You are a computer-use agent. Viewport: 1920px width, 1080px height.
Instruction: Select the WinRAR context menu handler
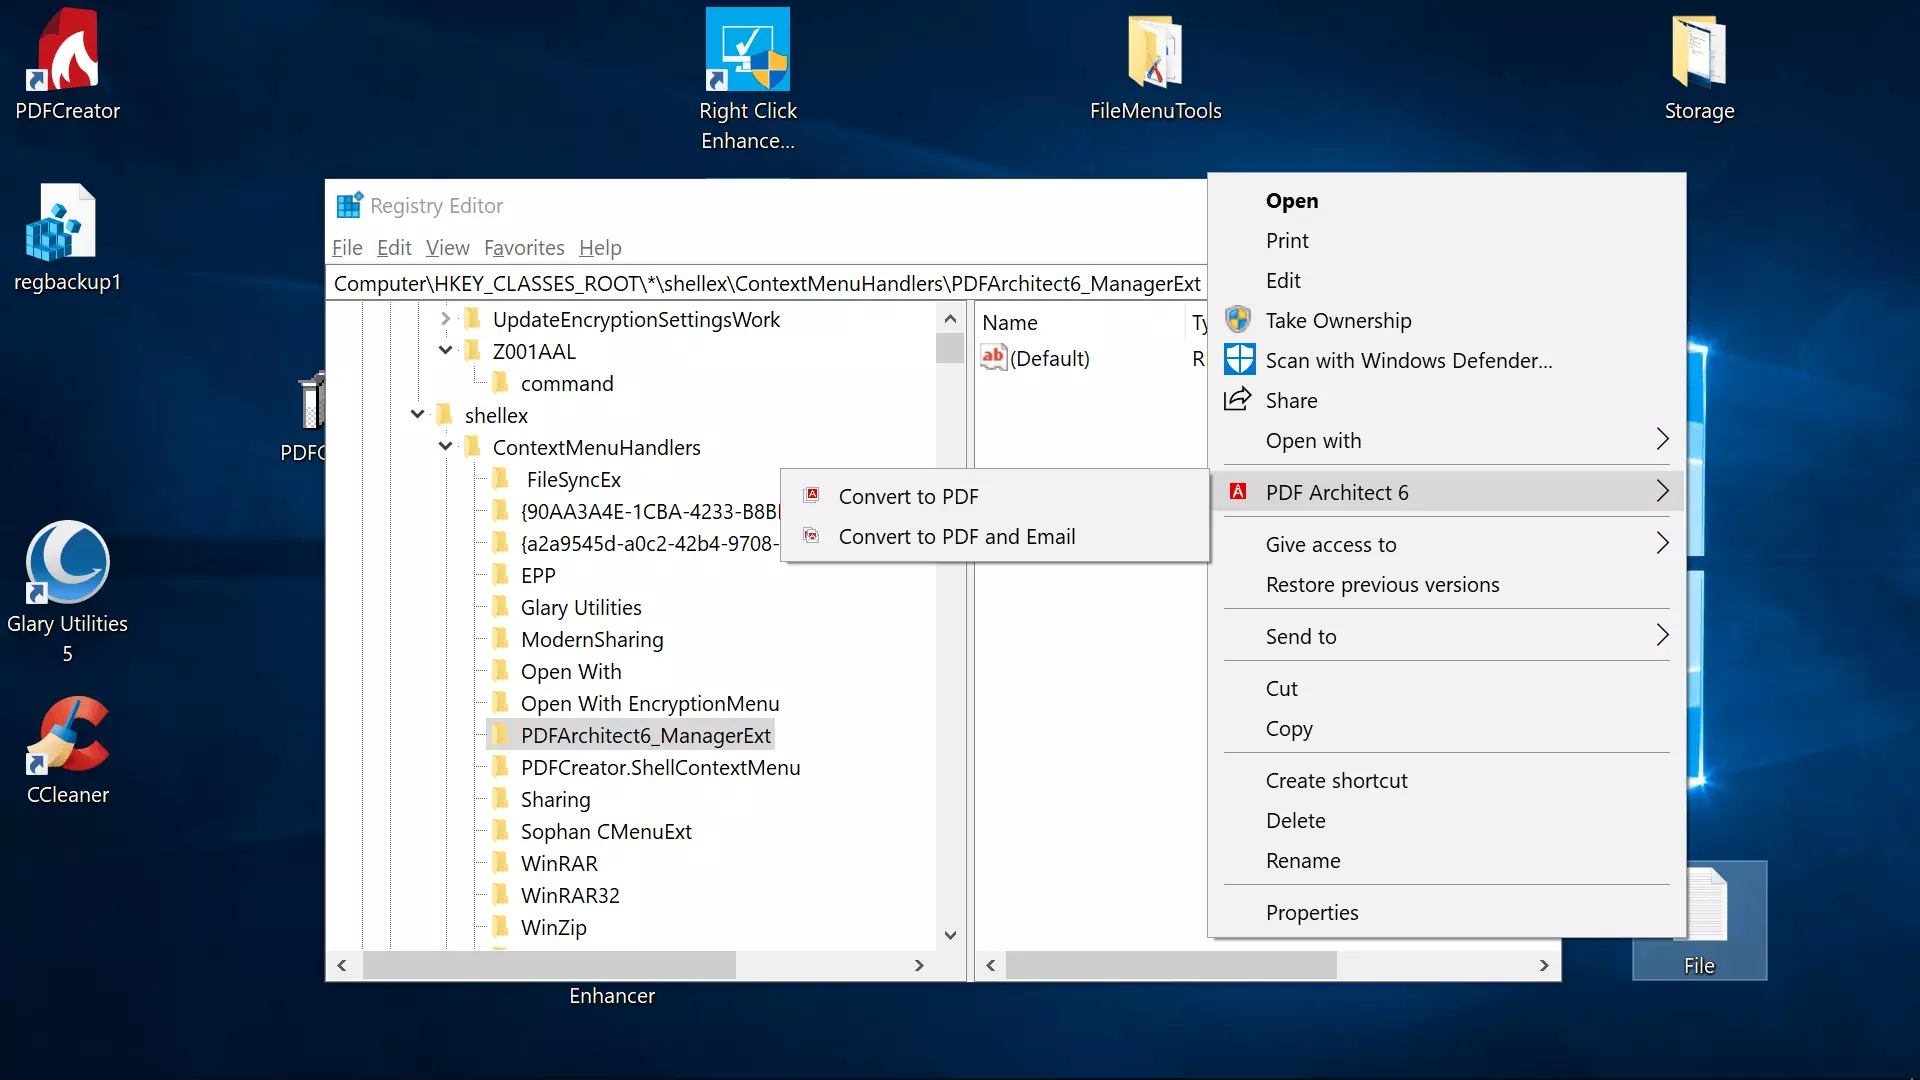(x=559, y=862)
